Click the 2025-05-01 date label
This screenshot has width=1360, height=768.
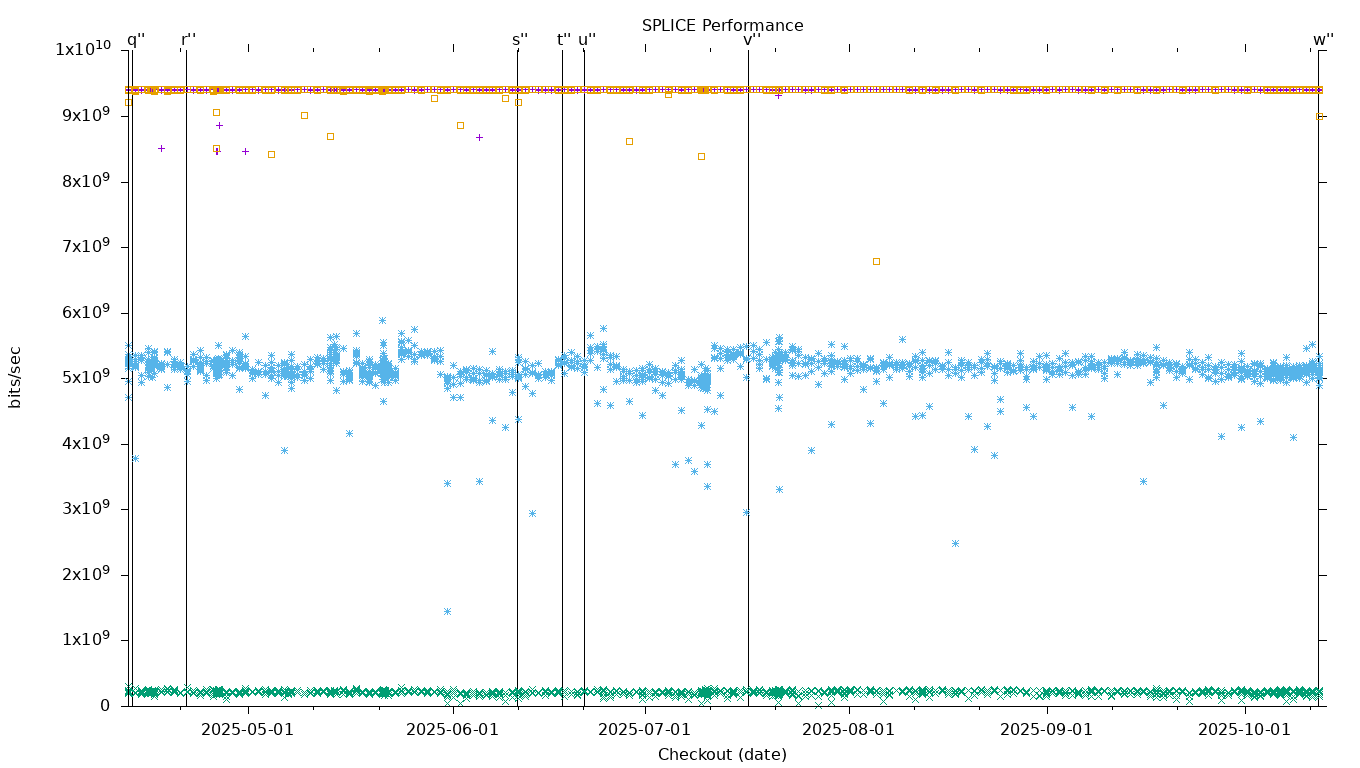[247, 730]
